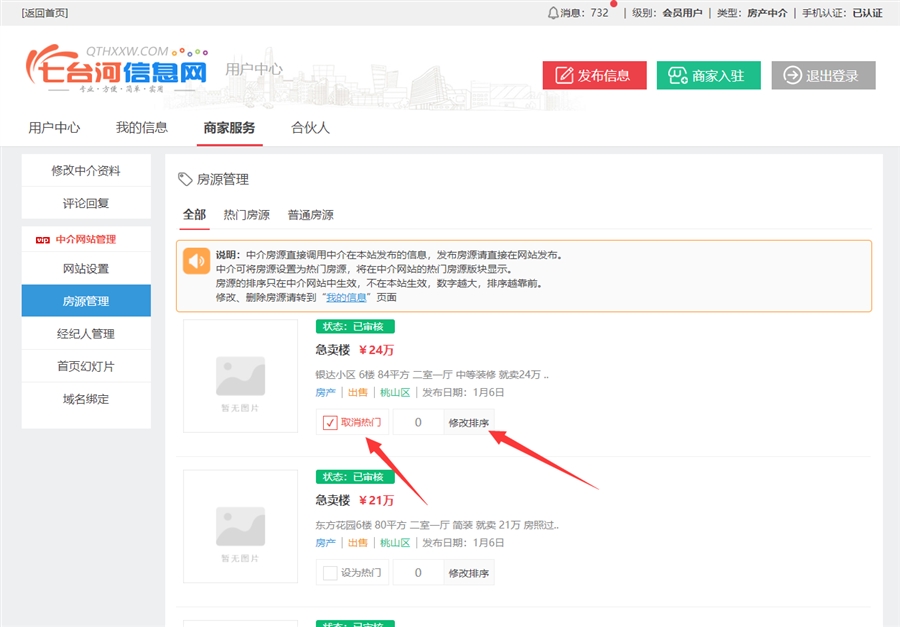Click the 七台河信息网 site logo

tap(116, 70)
